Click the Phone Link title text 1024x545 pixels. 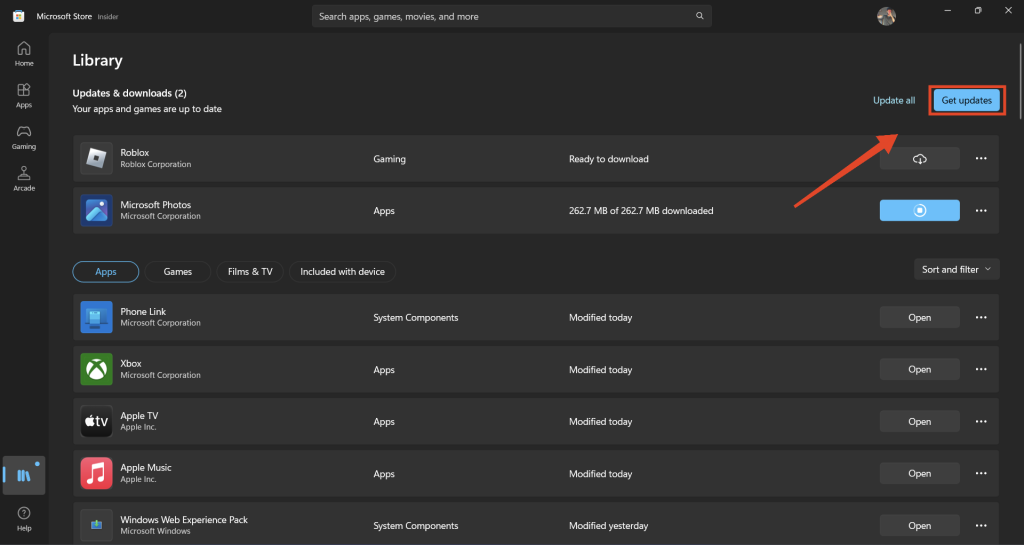click(x=143, y=311)
